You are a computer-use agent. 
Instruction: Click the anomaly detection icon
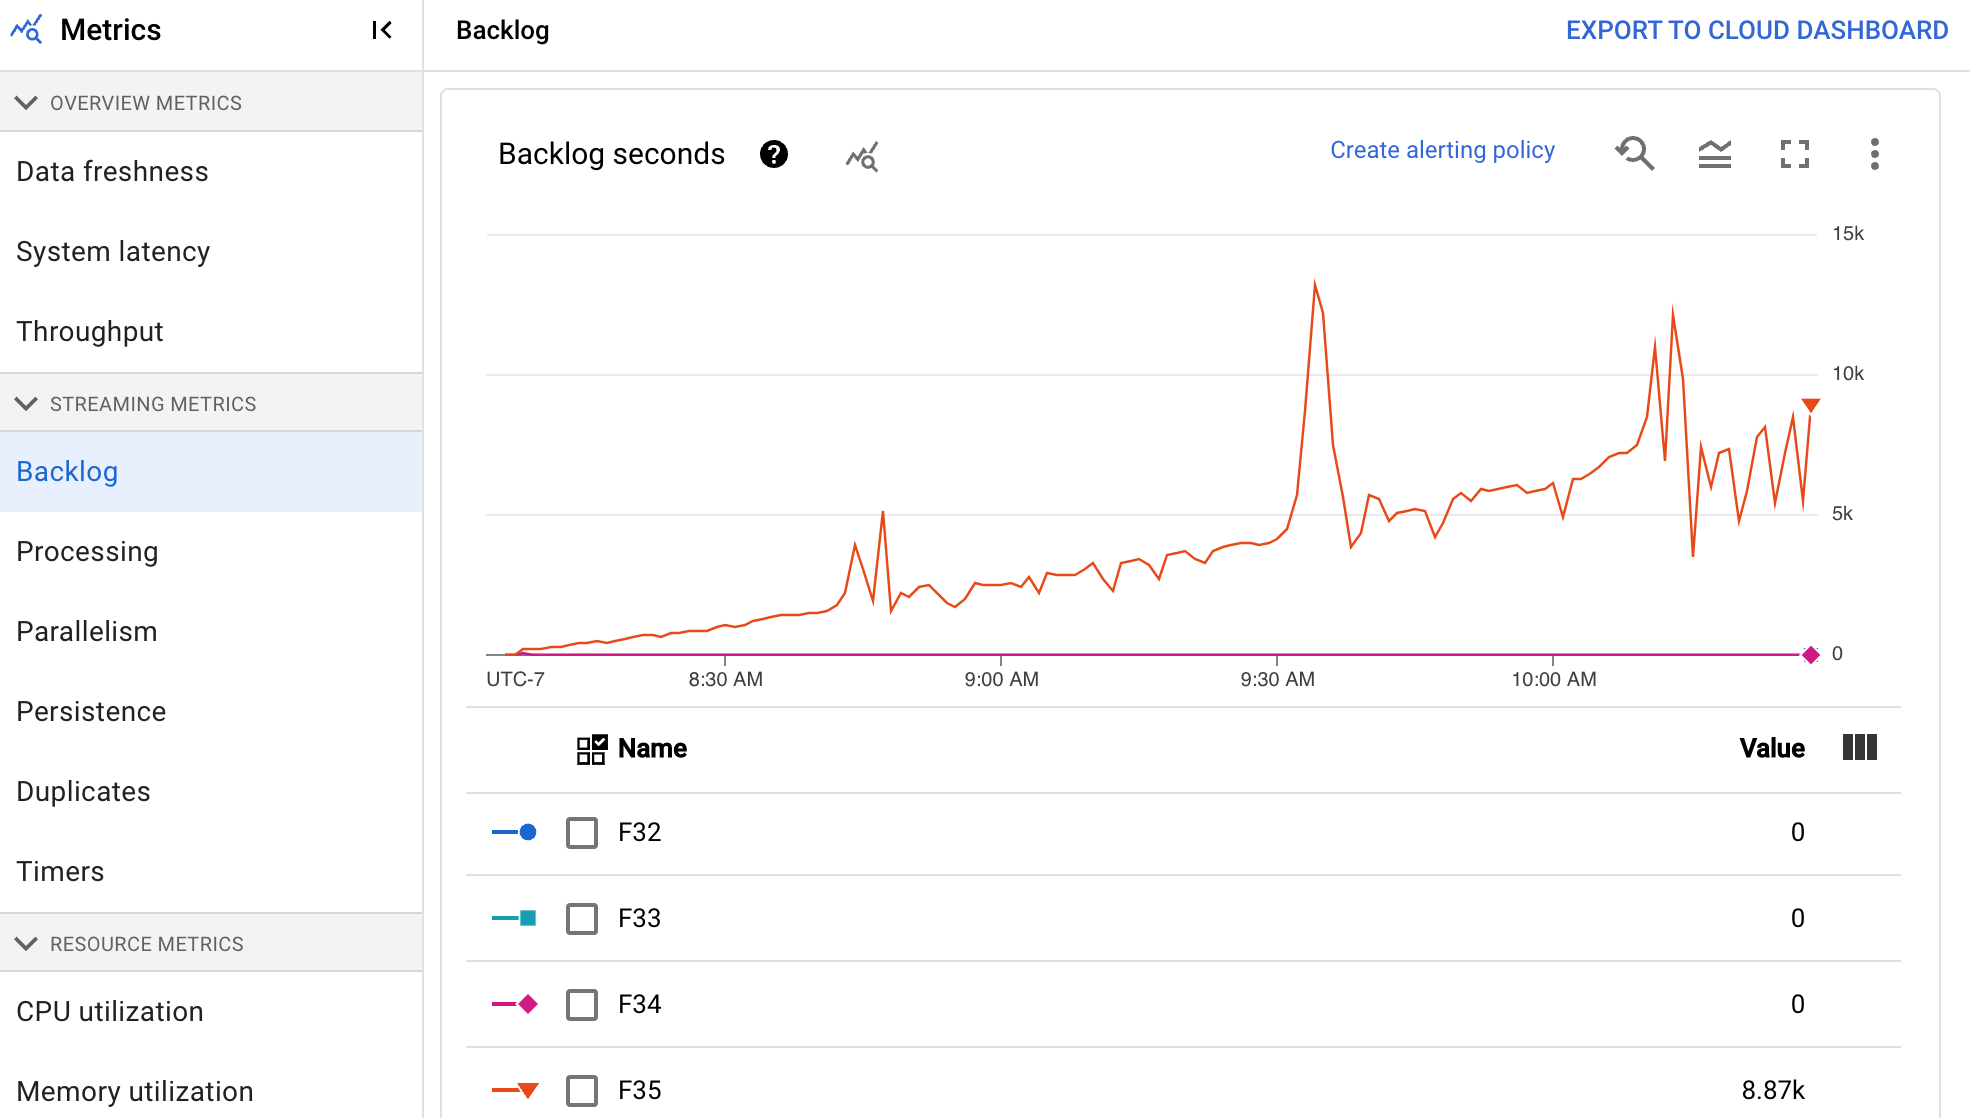862,154
